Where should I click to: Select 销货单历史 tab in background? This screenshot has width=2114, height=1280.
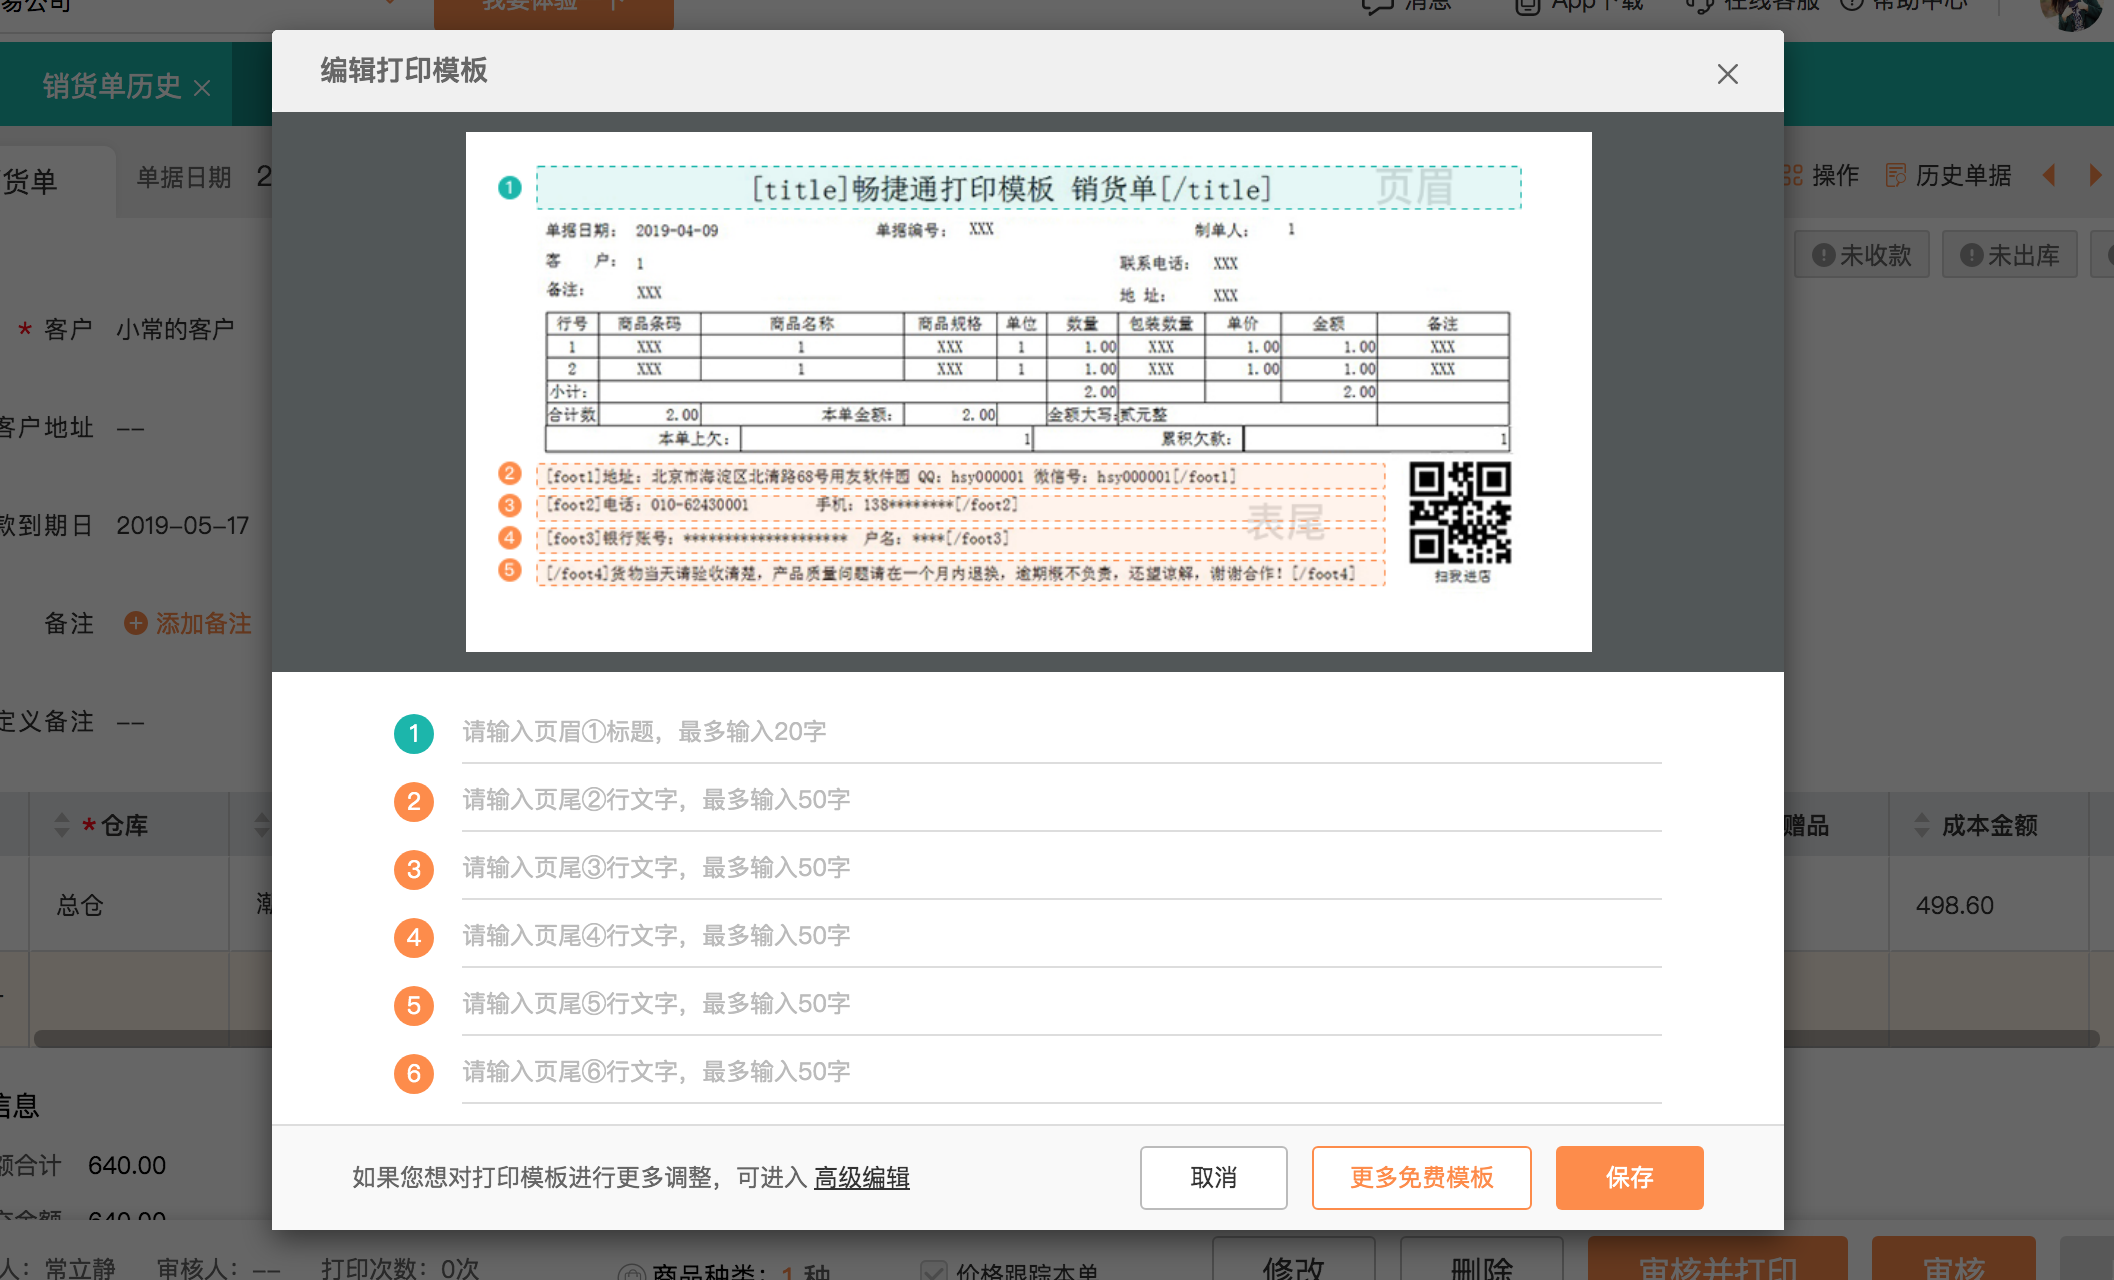coord(113,85)
